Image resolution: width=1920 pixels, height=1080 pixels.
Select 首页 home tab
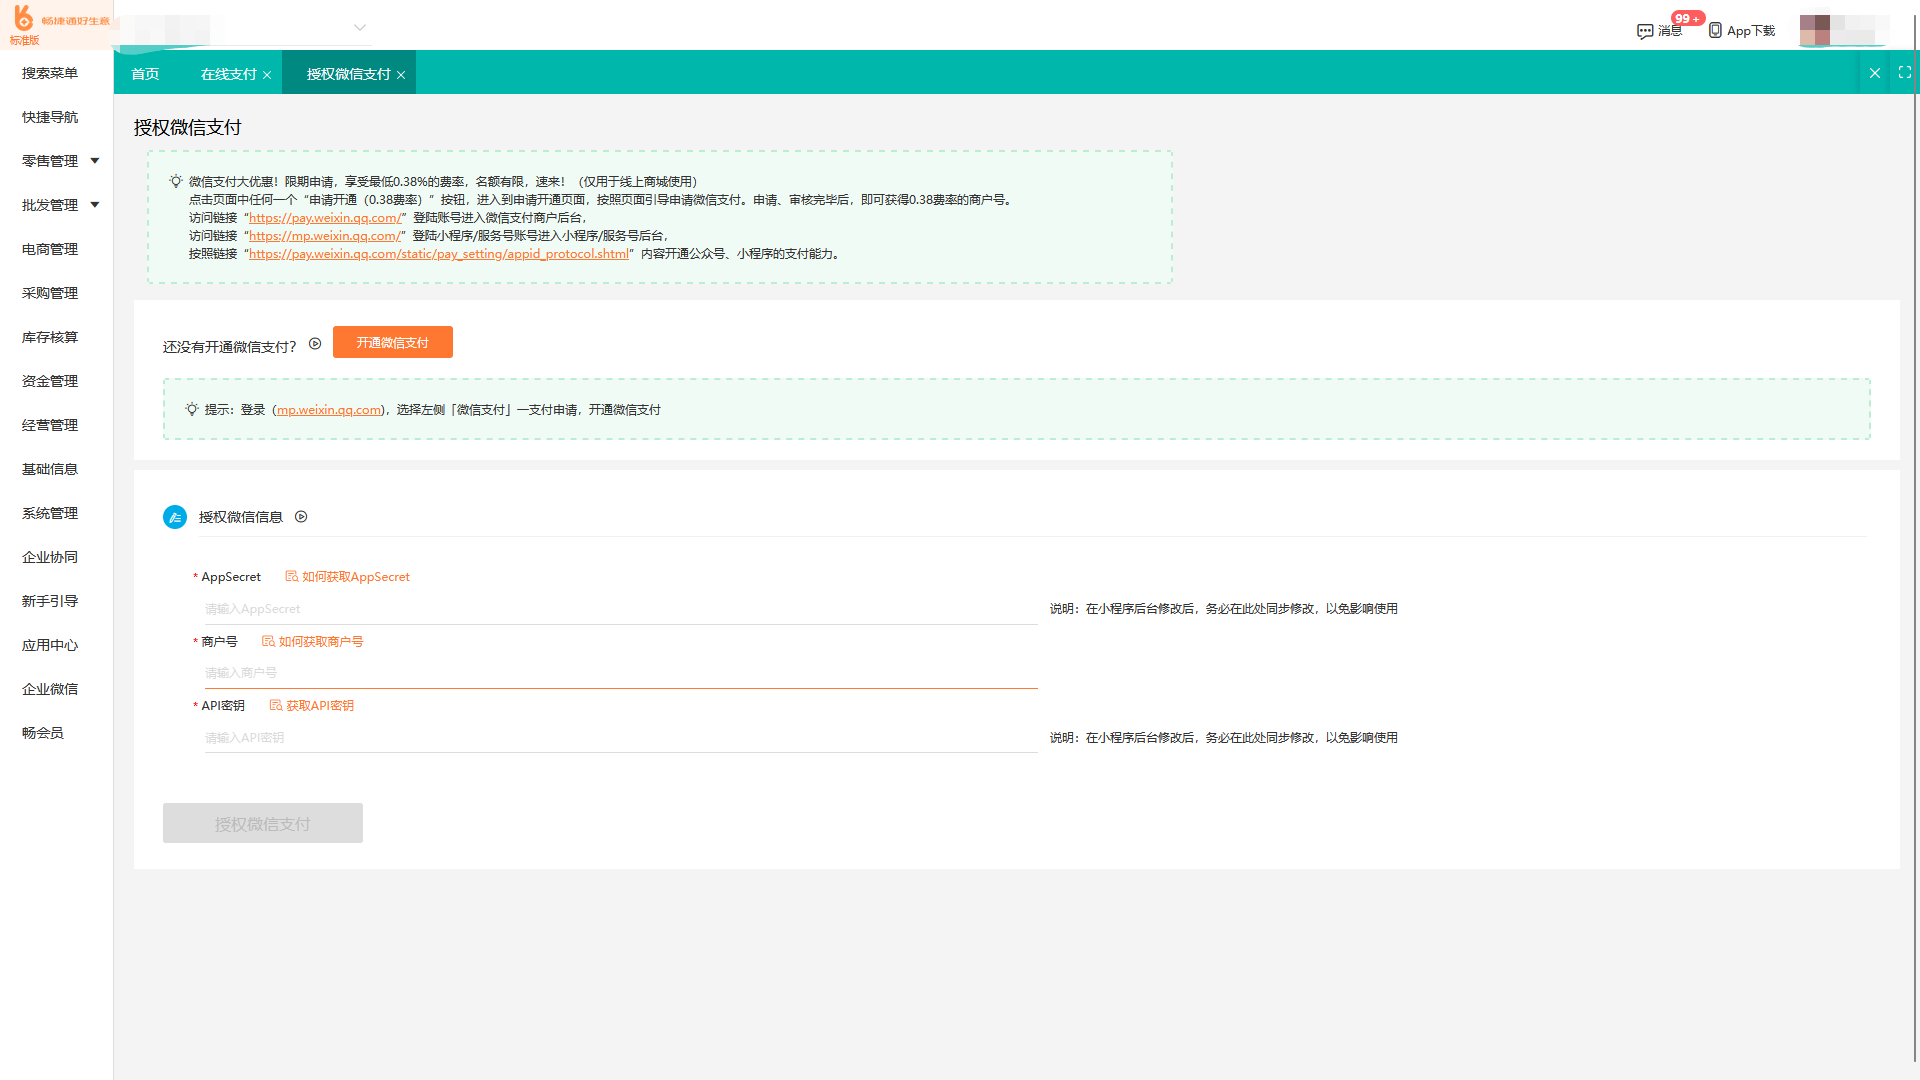click(x=145, y=73)
